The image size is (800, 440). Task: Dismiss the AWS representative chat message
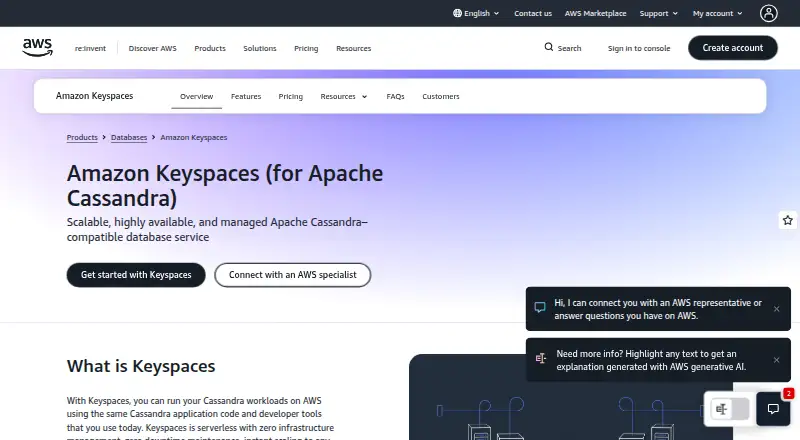point(777,309)
